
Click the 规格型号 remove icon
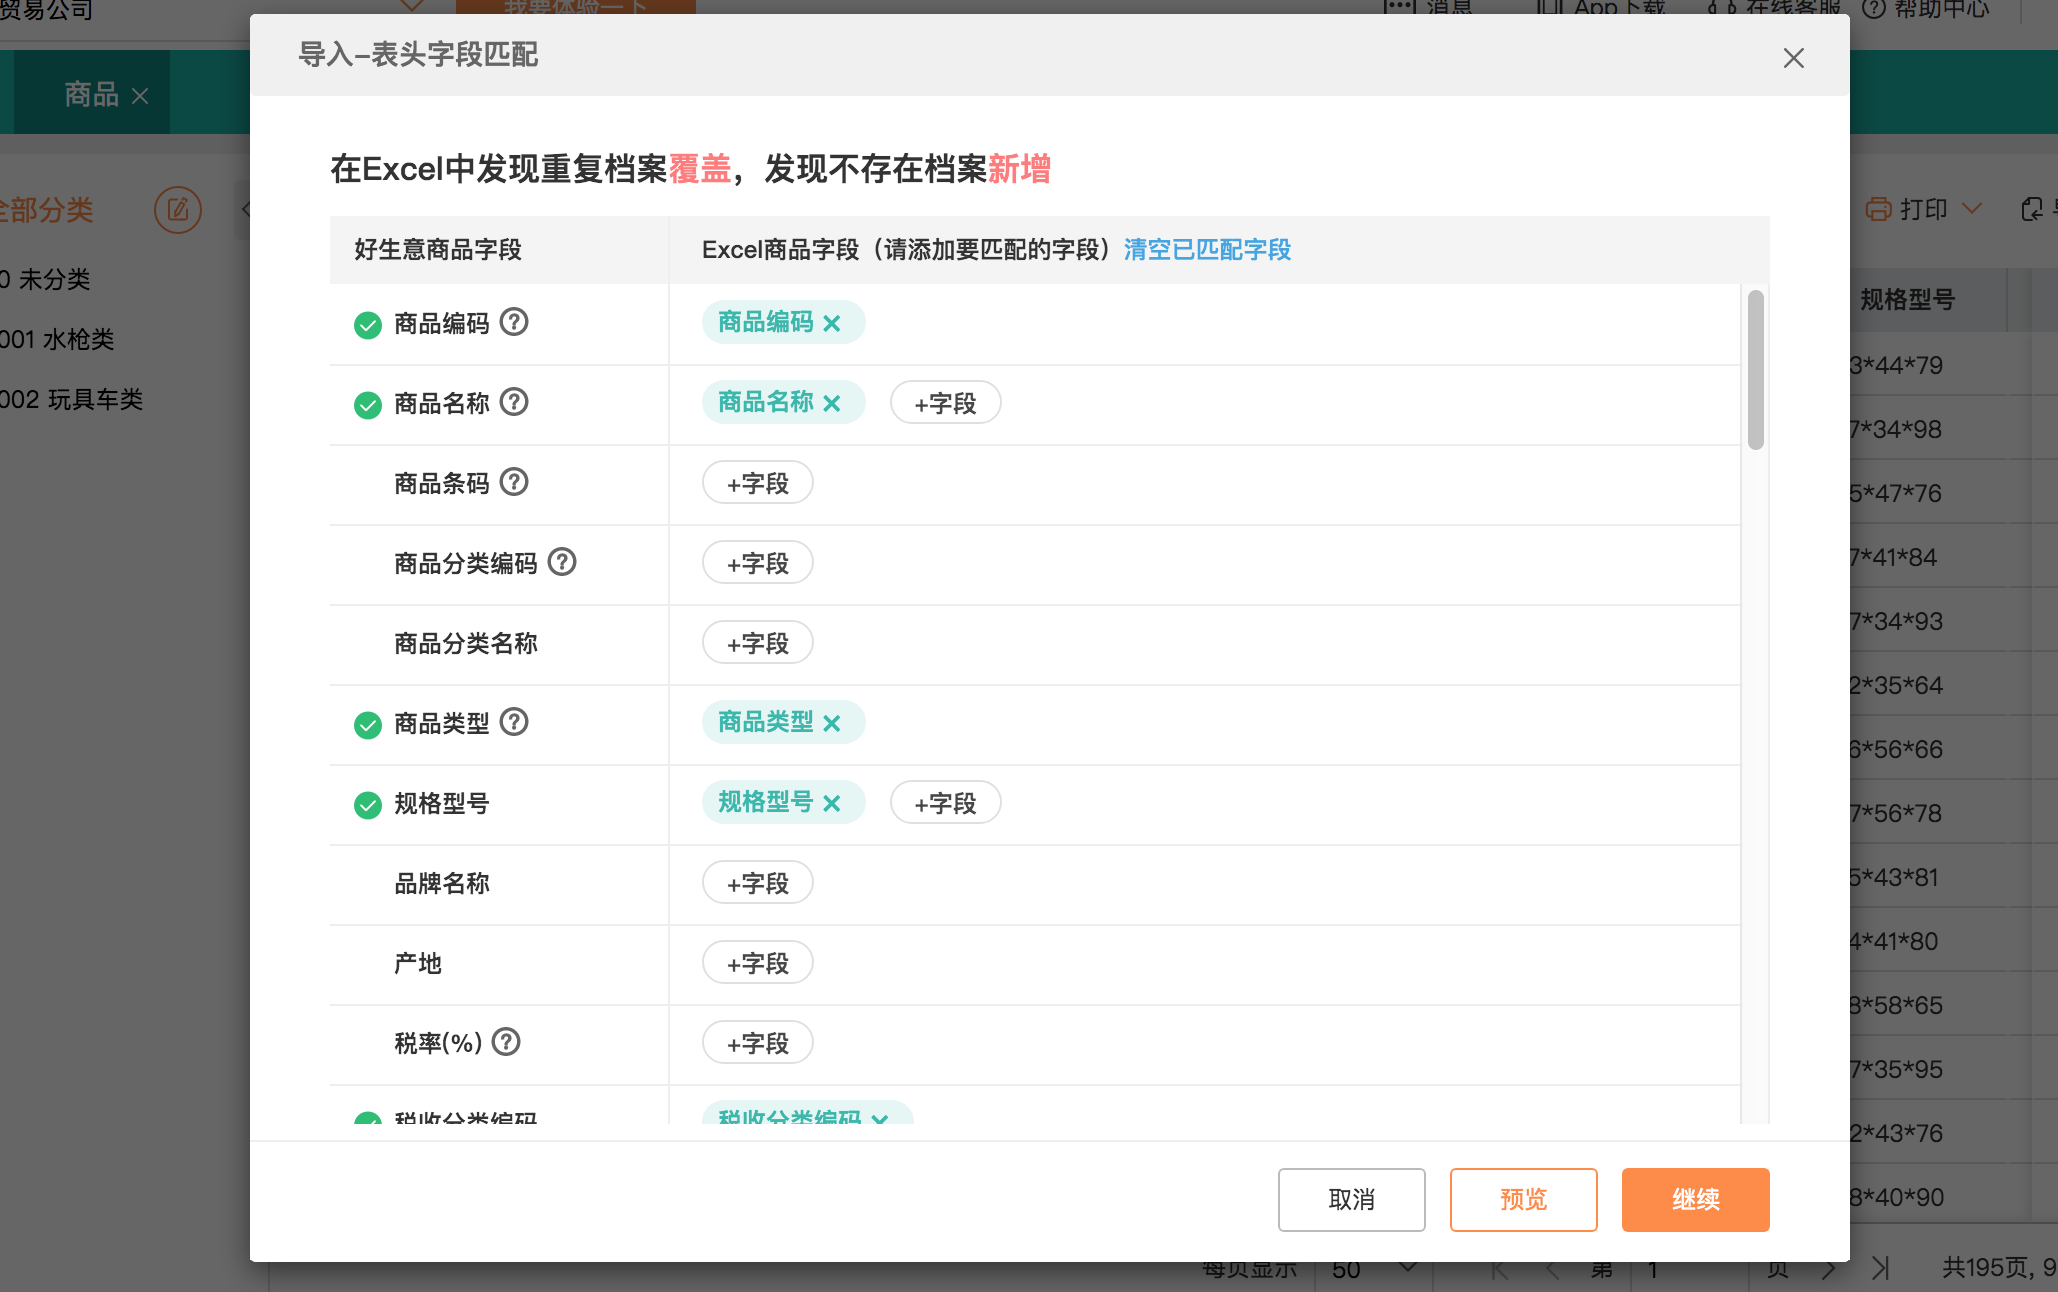click(x=833, y=804)
